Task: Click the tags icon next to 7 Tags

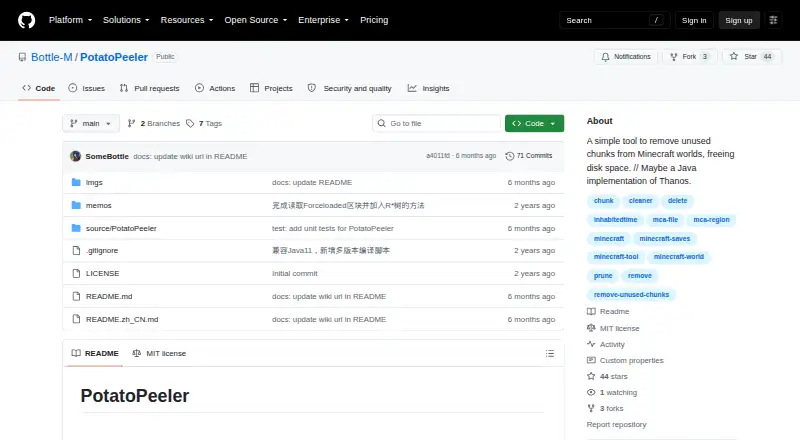Action: (190, 124)
